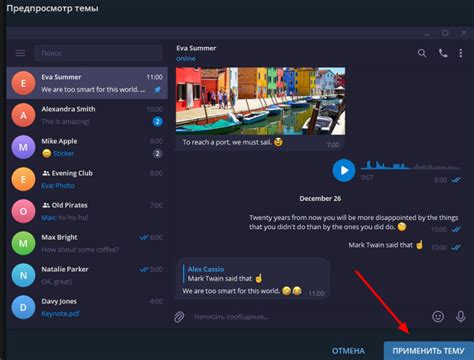Click Mike Apple's purple avatar
This screenshot has height=360, width=474.
pos(23,147)
